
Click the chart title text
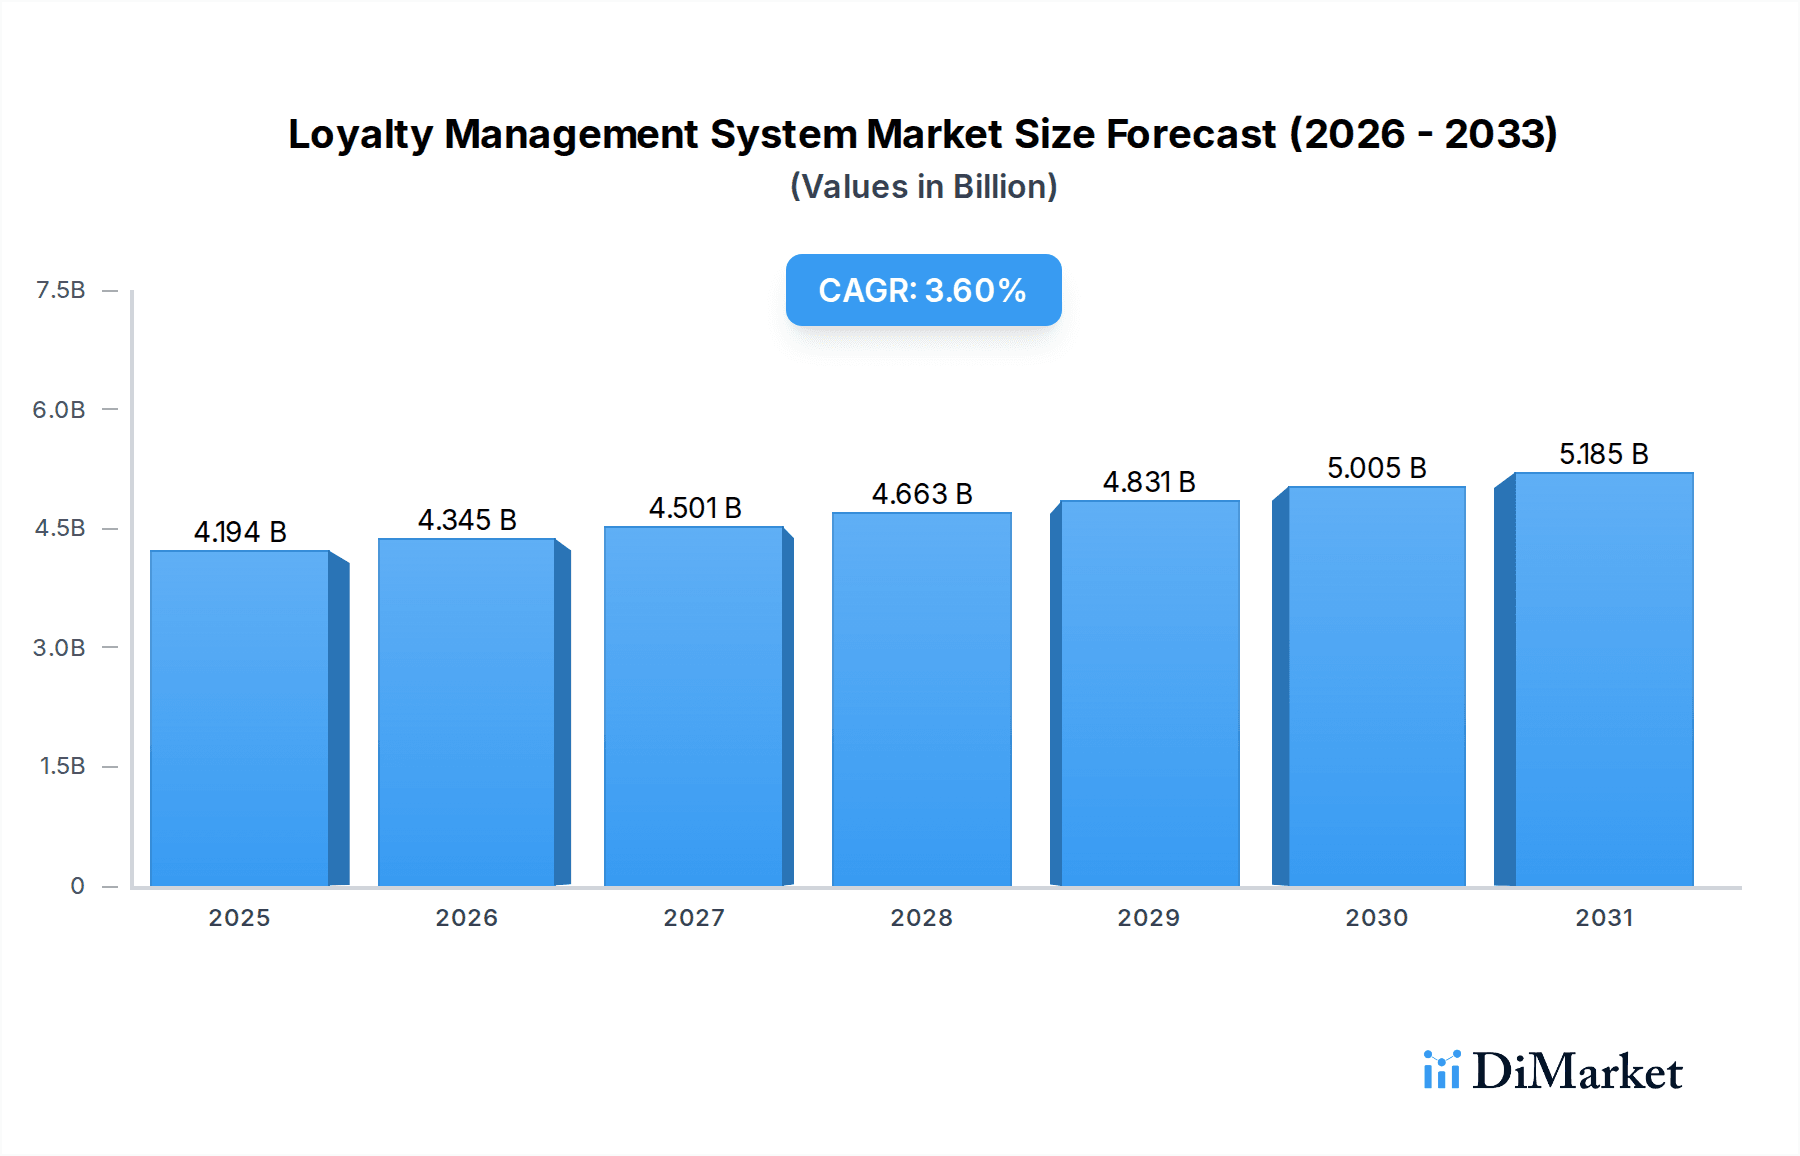click(922, 133)
